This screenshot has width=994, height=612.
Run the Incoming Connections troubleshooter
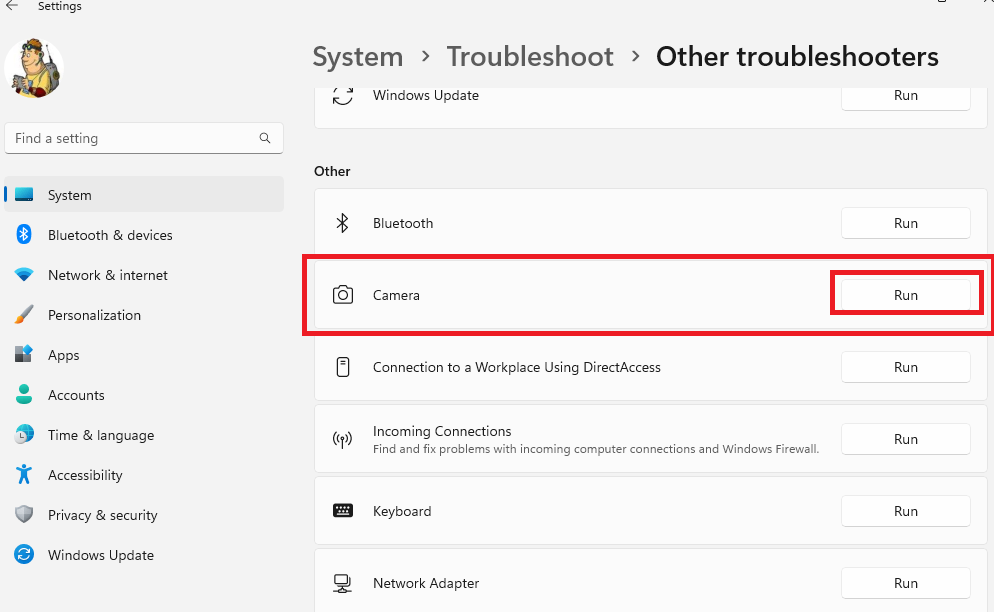[x=905, y=439]
